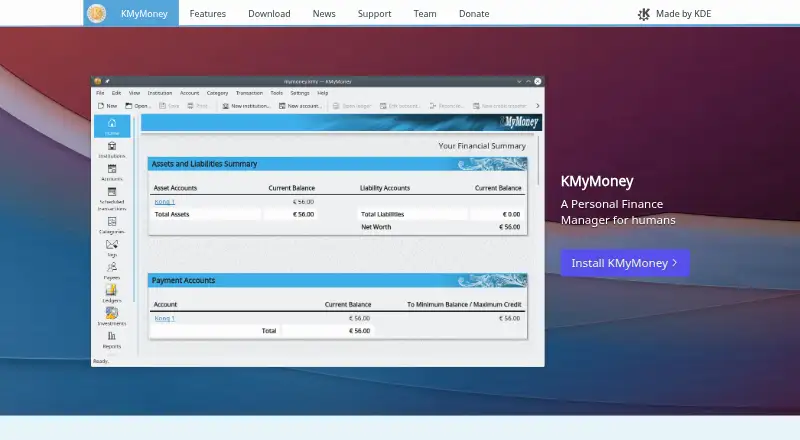Click the To Minimum Balance / Maximum Credit header
This screenshot has height=440, width=800.
(x=464, y=304)
